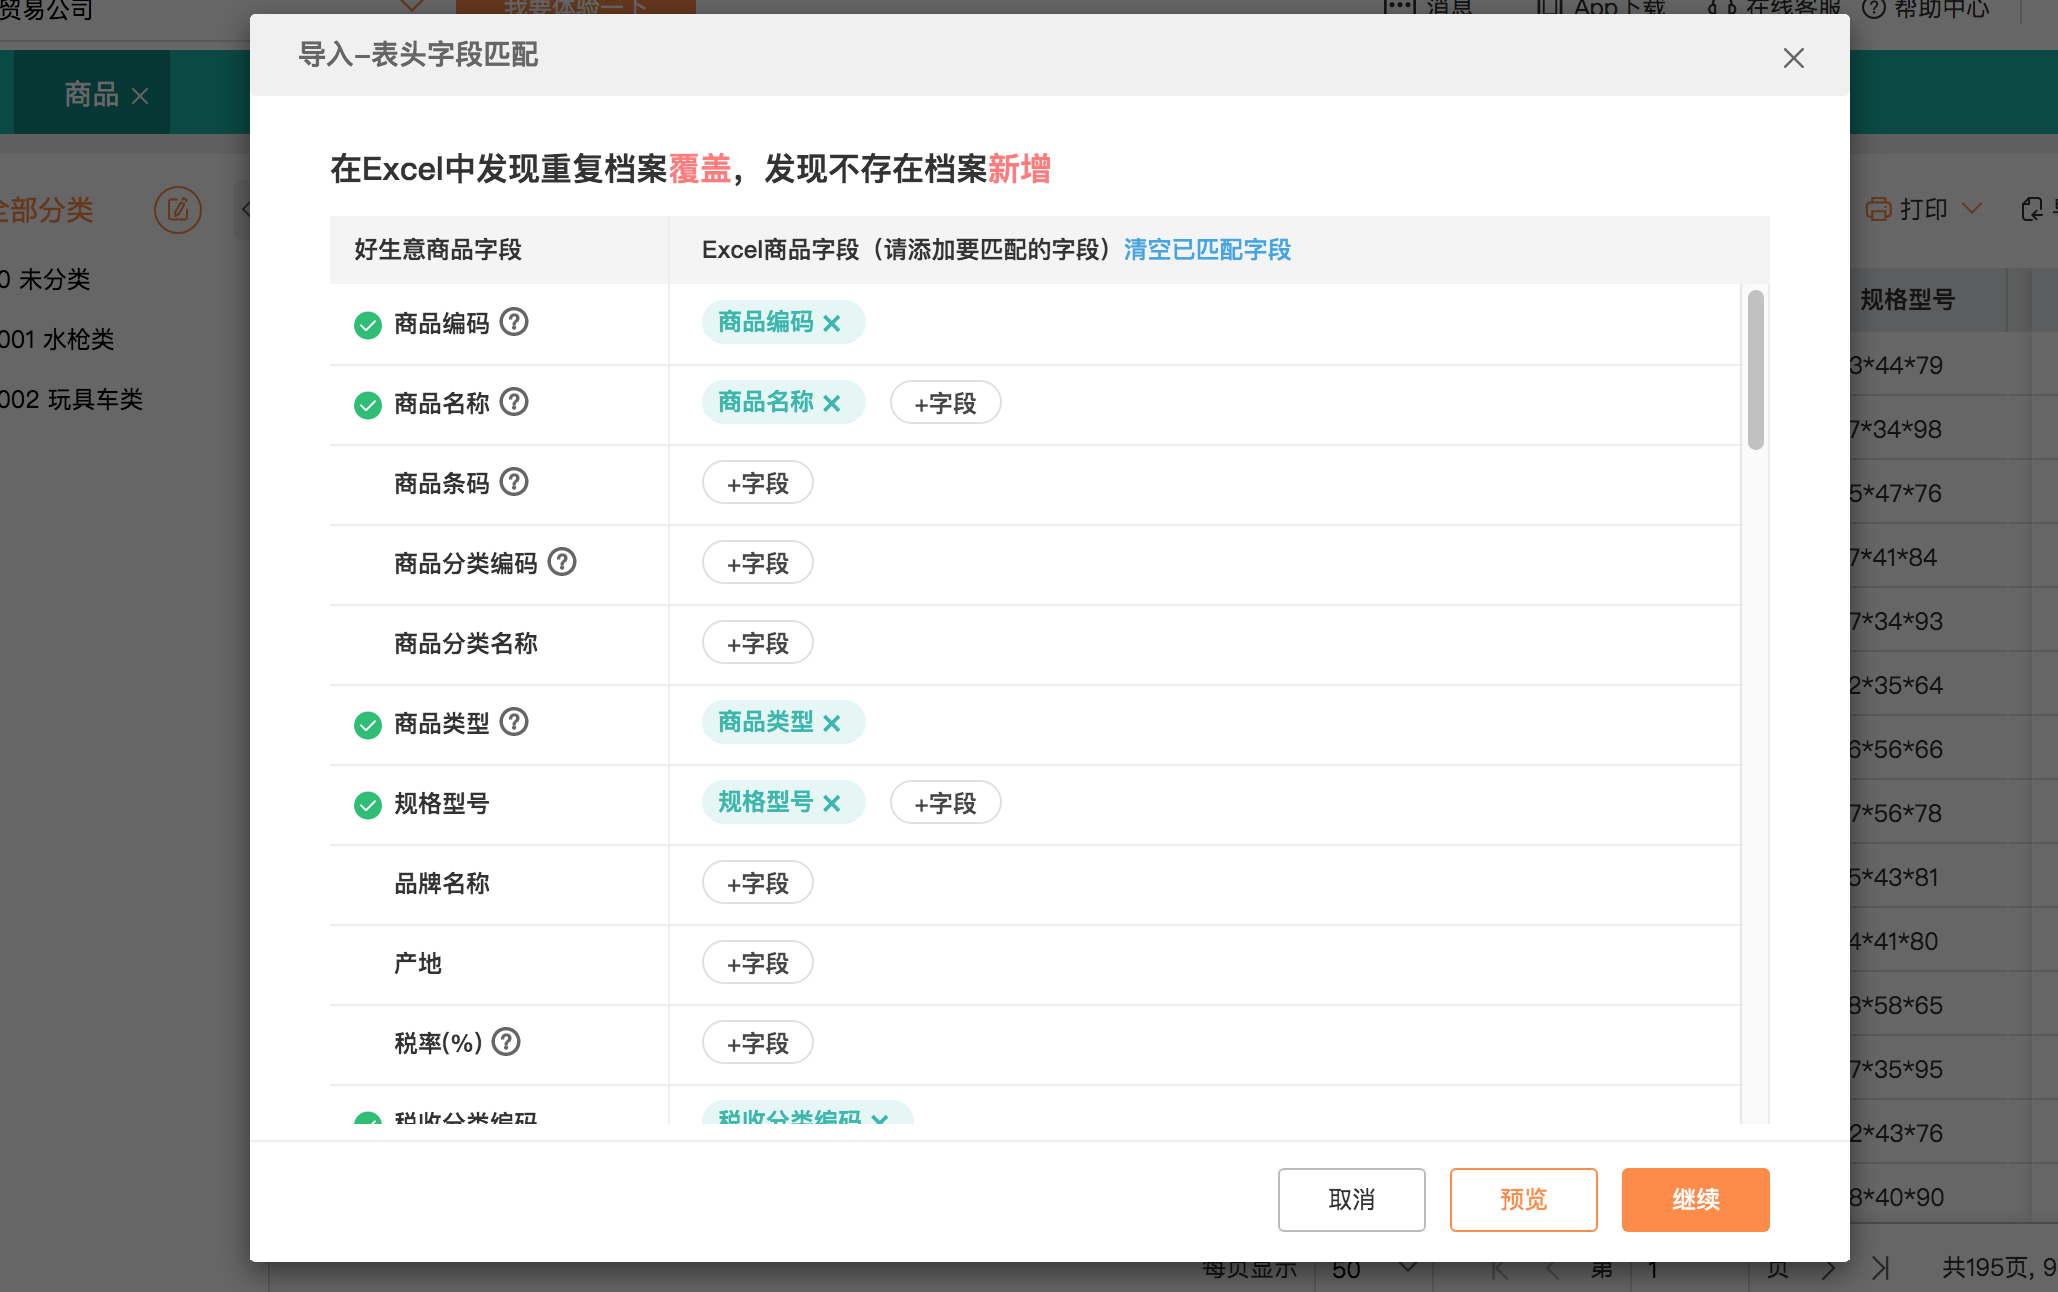This screenshot has width=2058, height=1292.
Task: Click 预览 to preview import data
Action: click(1524, 1198)
